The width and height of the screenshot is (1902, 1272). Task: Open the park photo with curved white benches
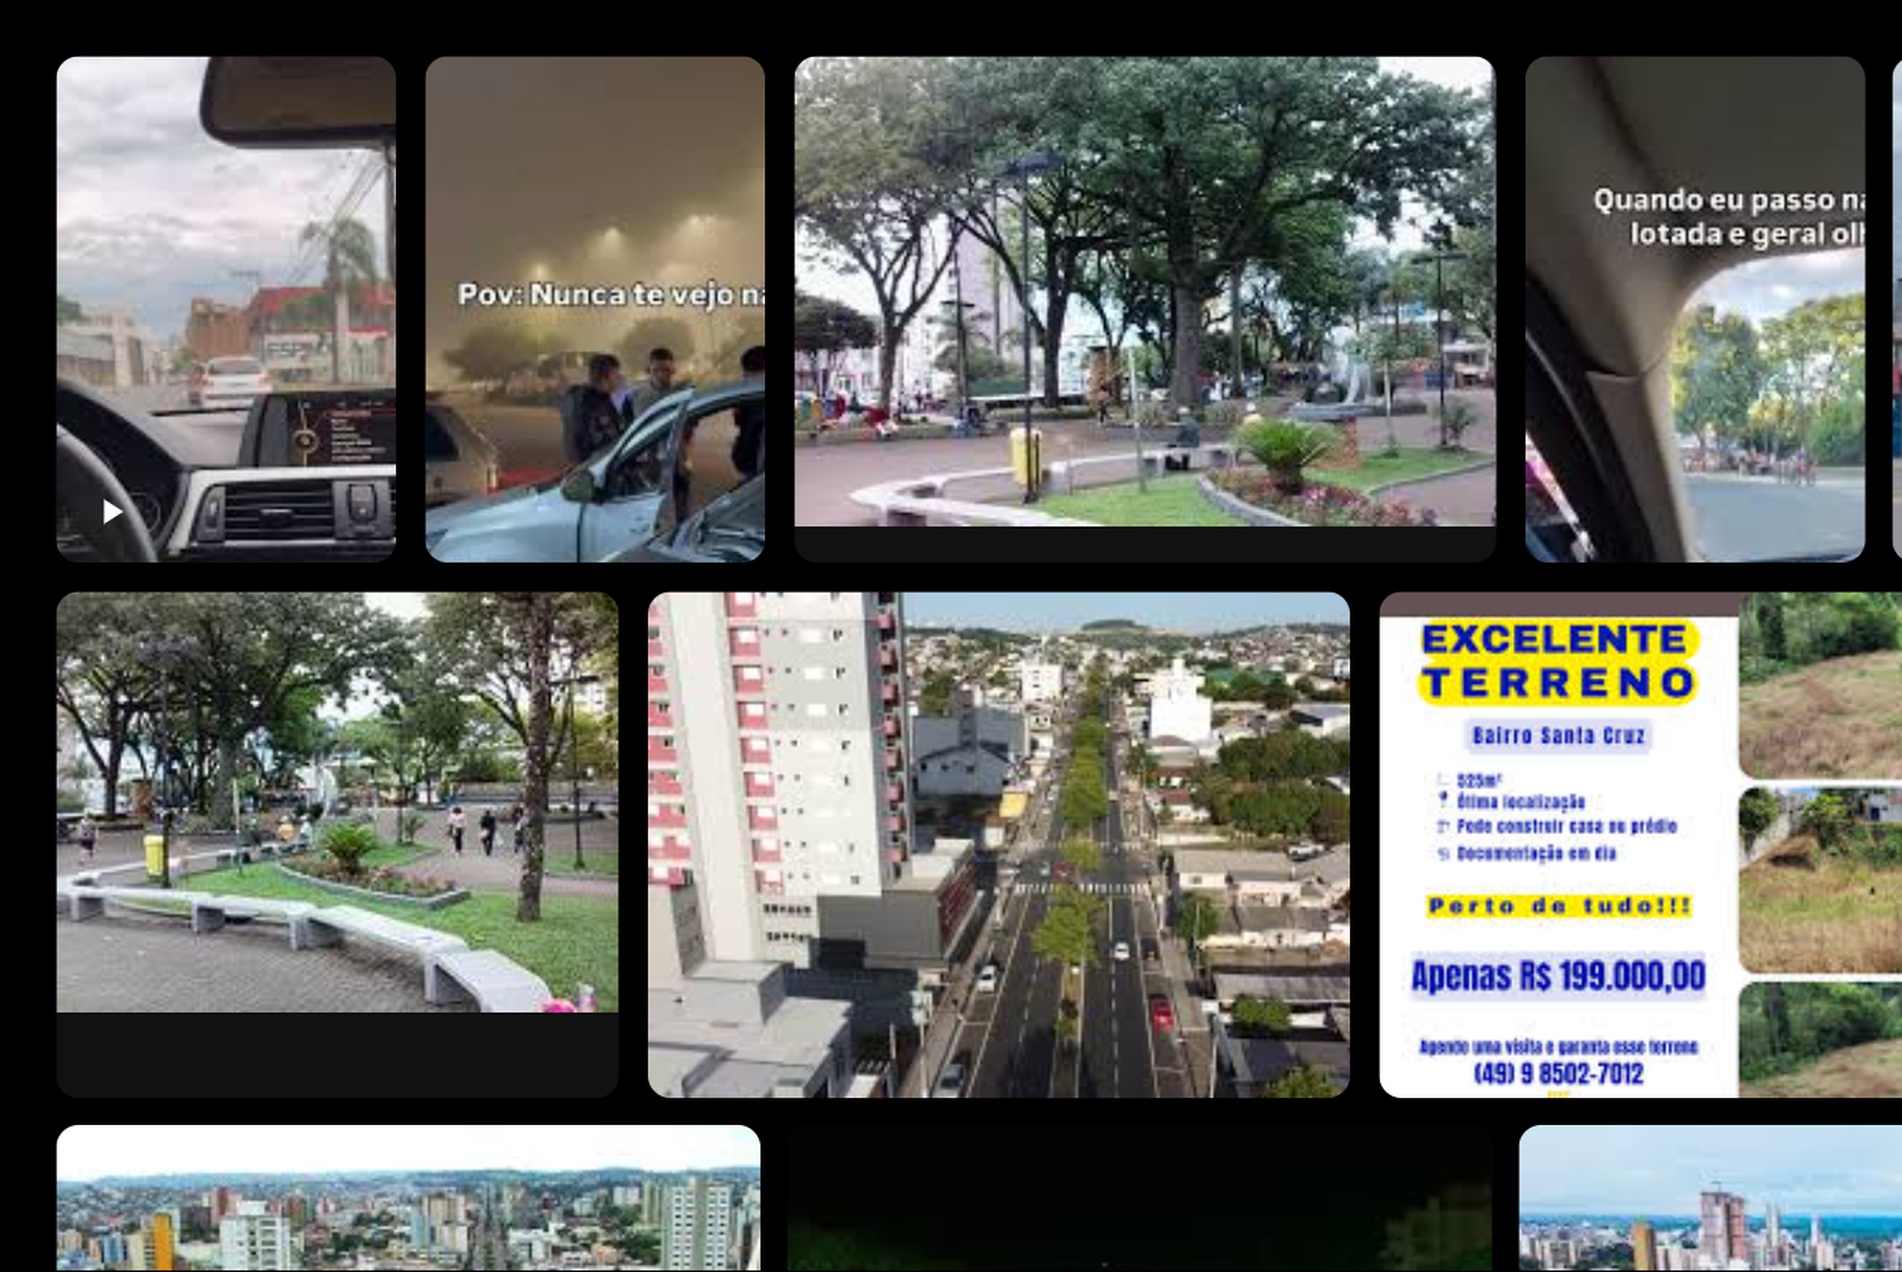point(337,802)
